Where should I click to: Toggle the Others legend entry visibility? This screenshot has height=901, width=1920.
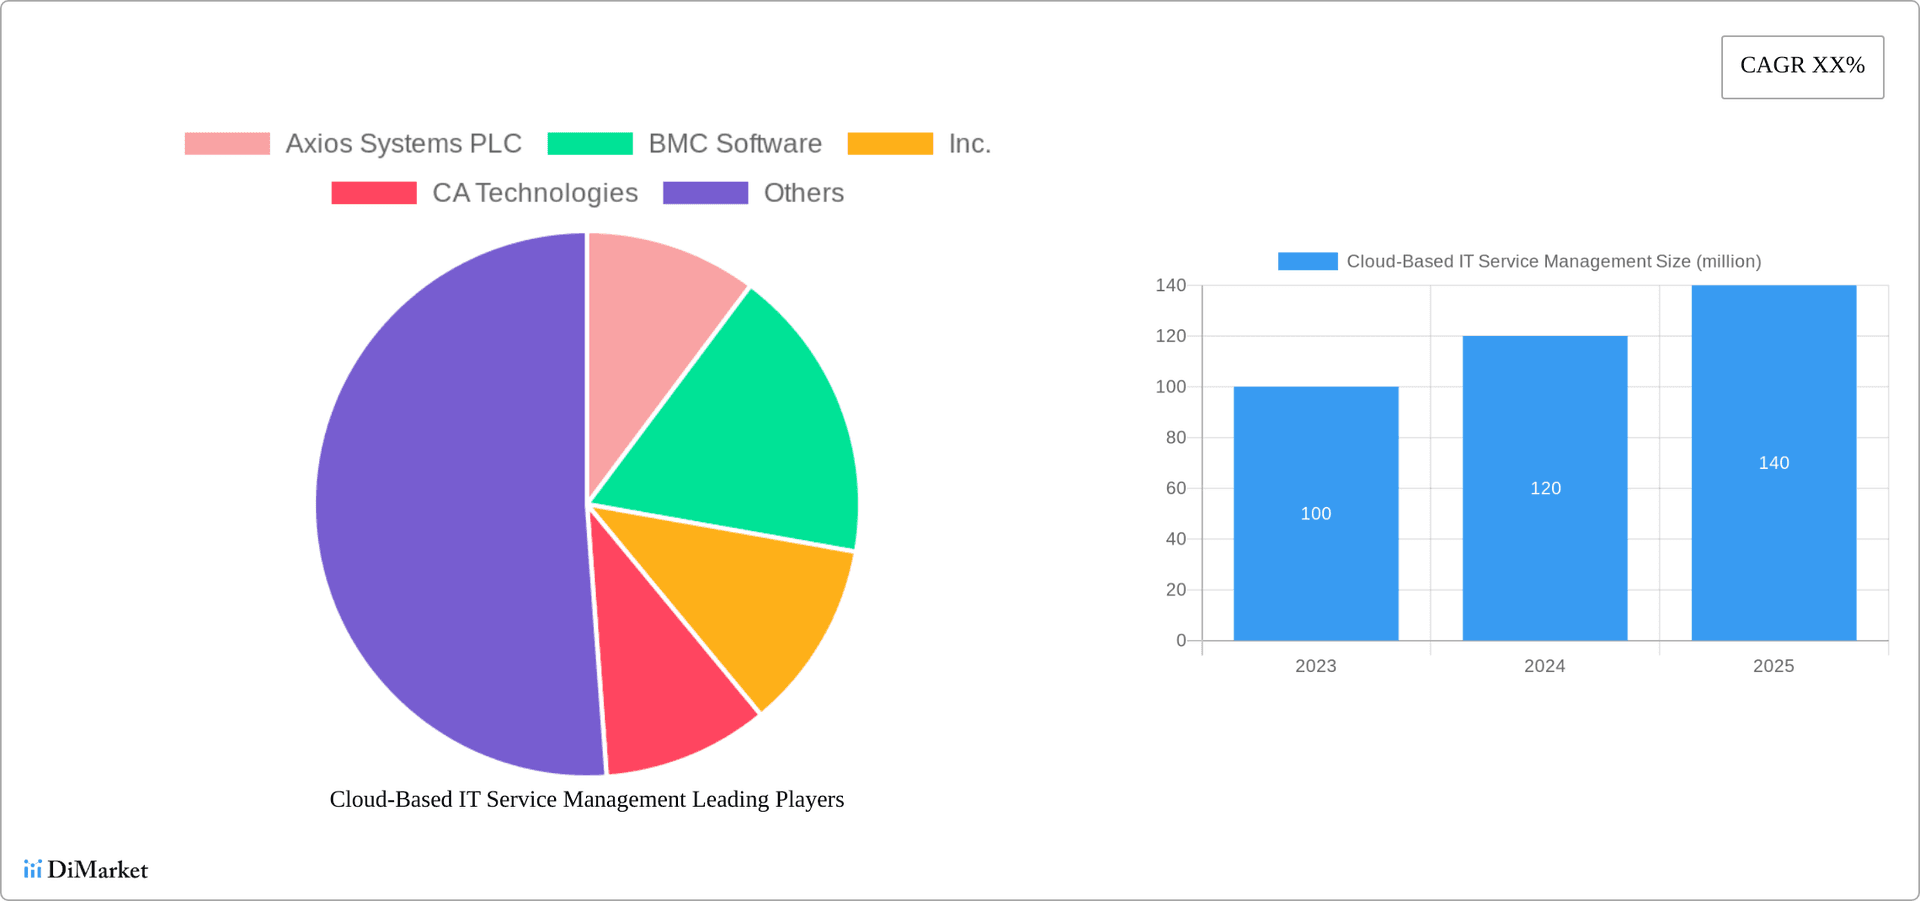tap(803, 192)
